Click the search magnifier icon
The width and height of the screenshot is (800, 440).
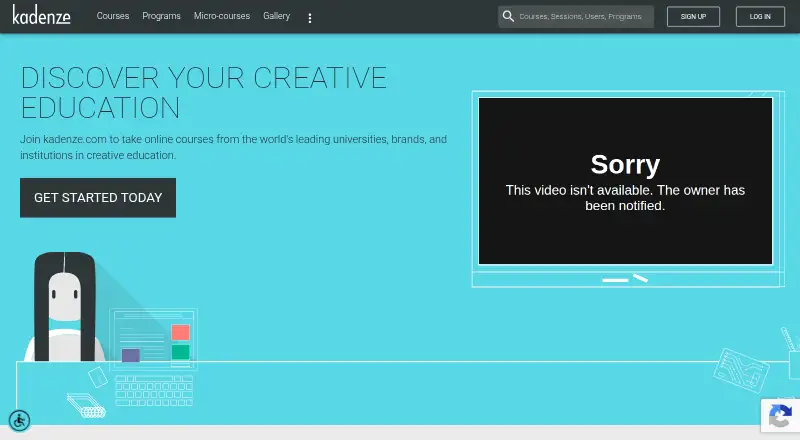[x=508, y=16]
